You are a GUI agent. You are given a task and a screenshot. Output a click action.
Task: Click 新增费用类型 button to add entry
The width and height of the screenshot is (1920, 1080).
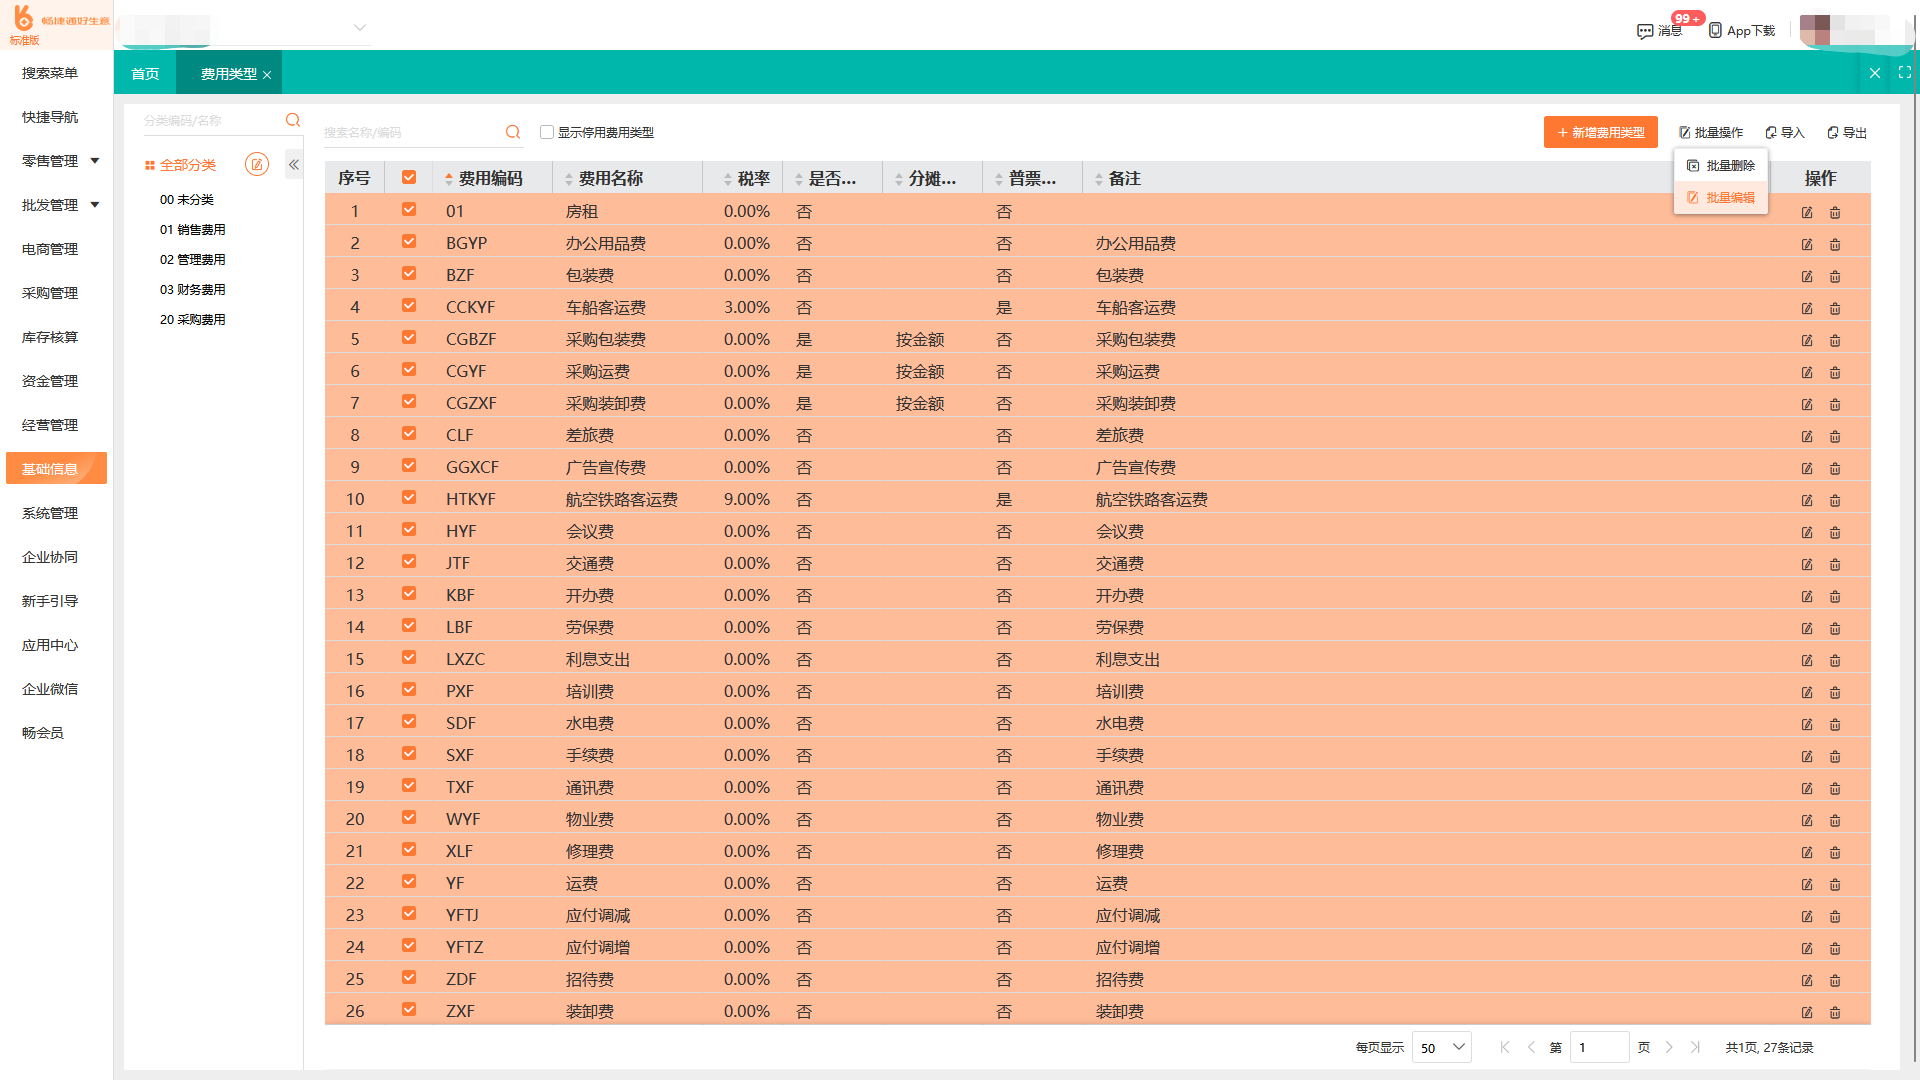[x=1598, y=131]
